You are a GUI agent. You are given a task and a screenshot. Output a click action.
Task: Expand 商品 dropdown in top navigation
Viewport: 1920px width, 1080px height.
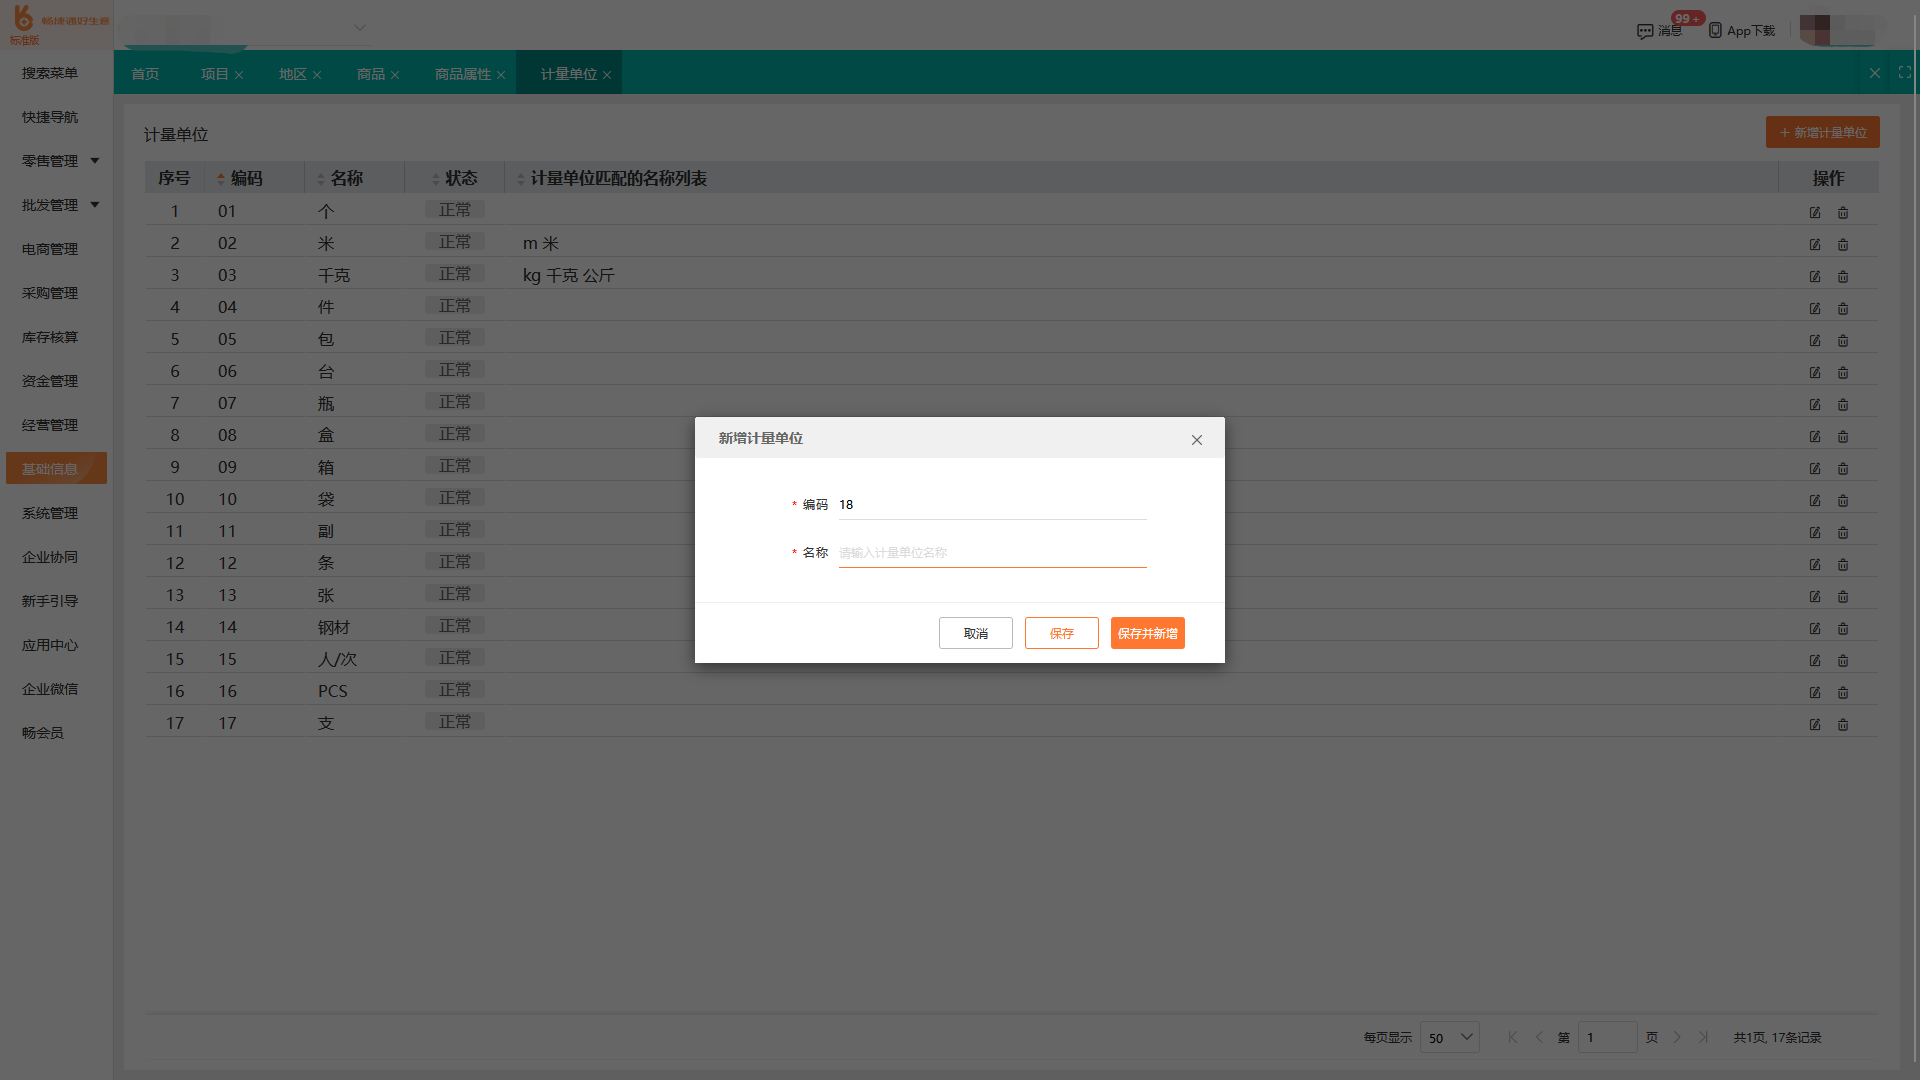tap(373, 74)
